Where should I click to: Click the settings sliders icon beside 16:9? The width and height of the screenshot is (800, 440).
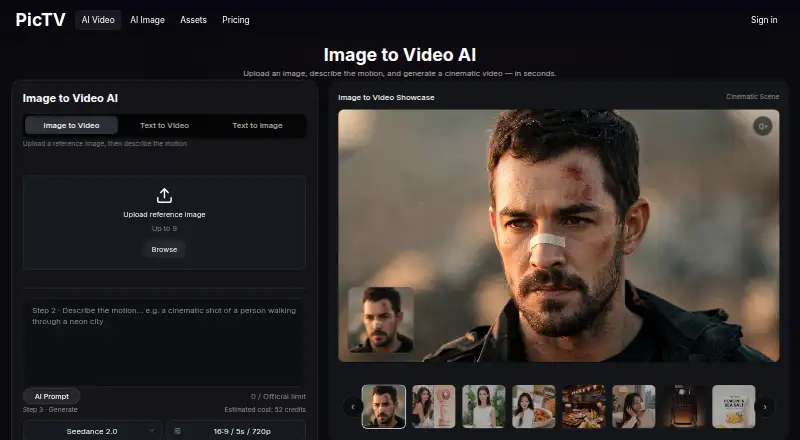[x=177, y=431]
